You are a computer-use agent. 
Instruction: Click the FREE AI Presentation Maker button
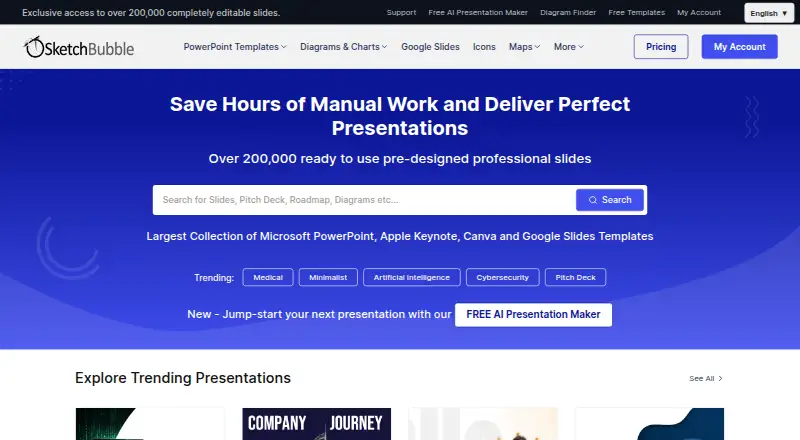533,314
